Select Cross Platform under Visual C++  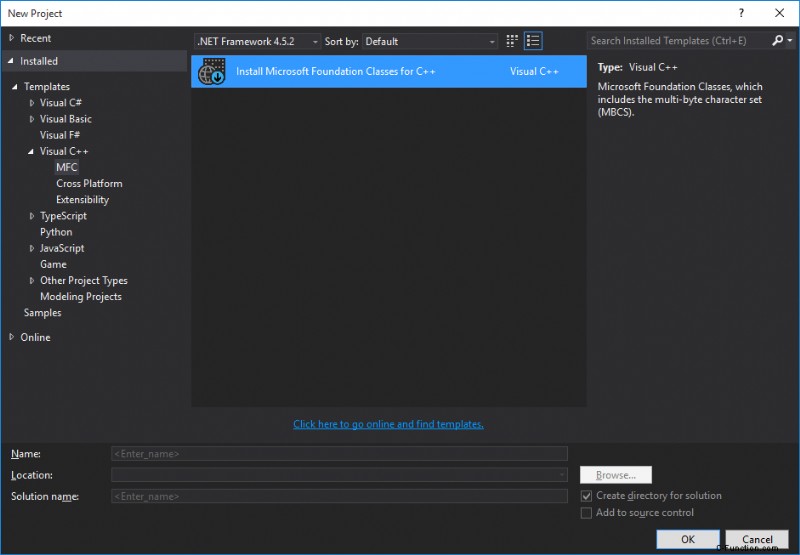[89, 184]
